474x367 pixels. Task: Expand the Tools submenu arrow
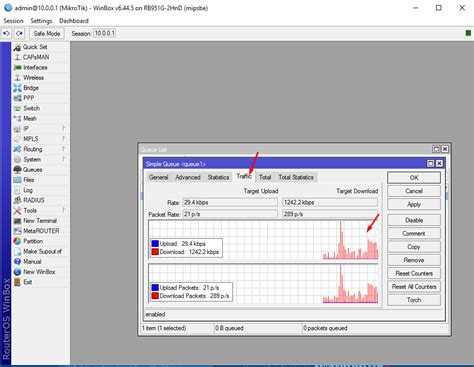click(x=63, y=210)
